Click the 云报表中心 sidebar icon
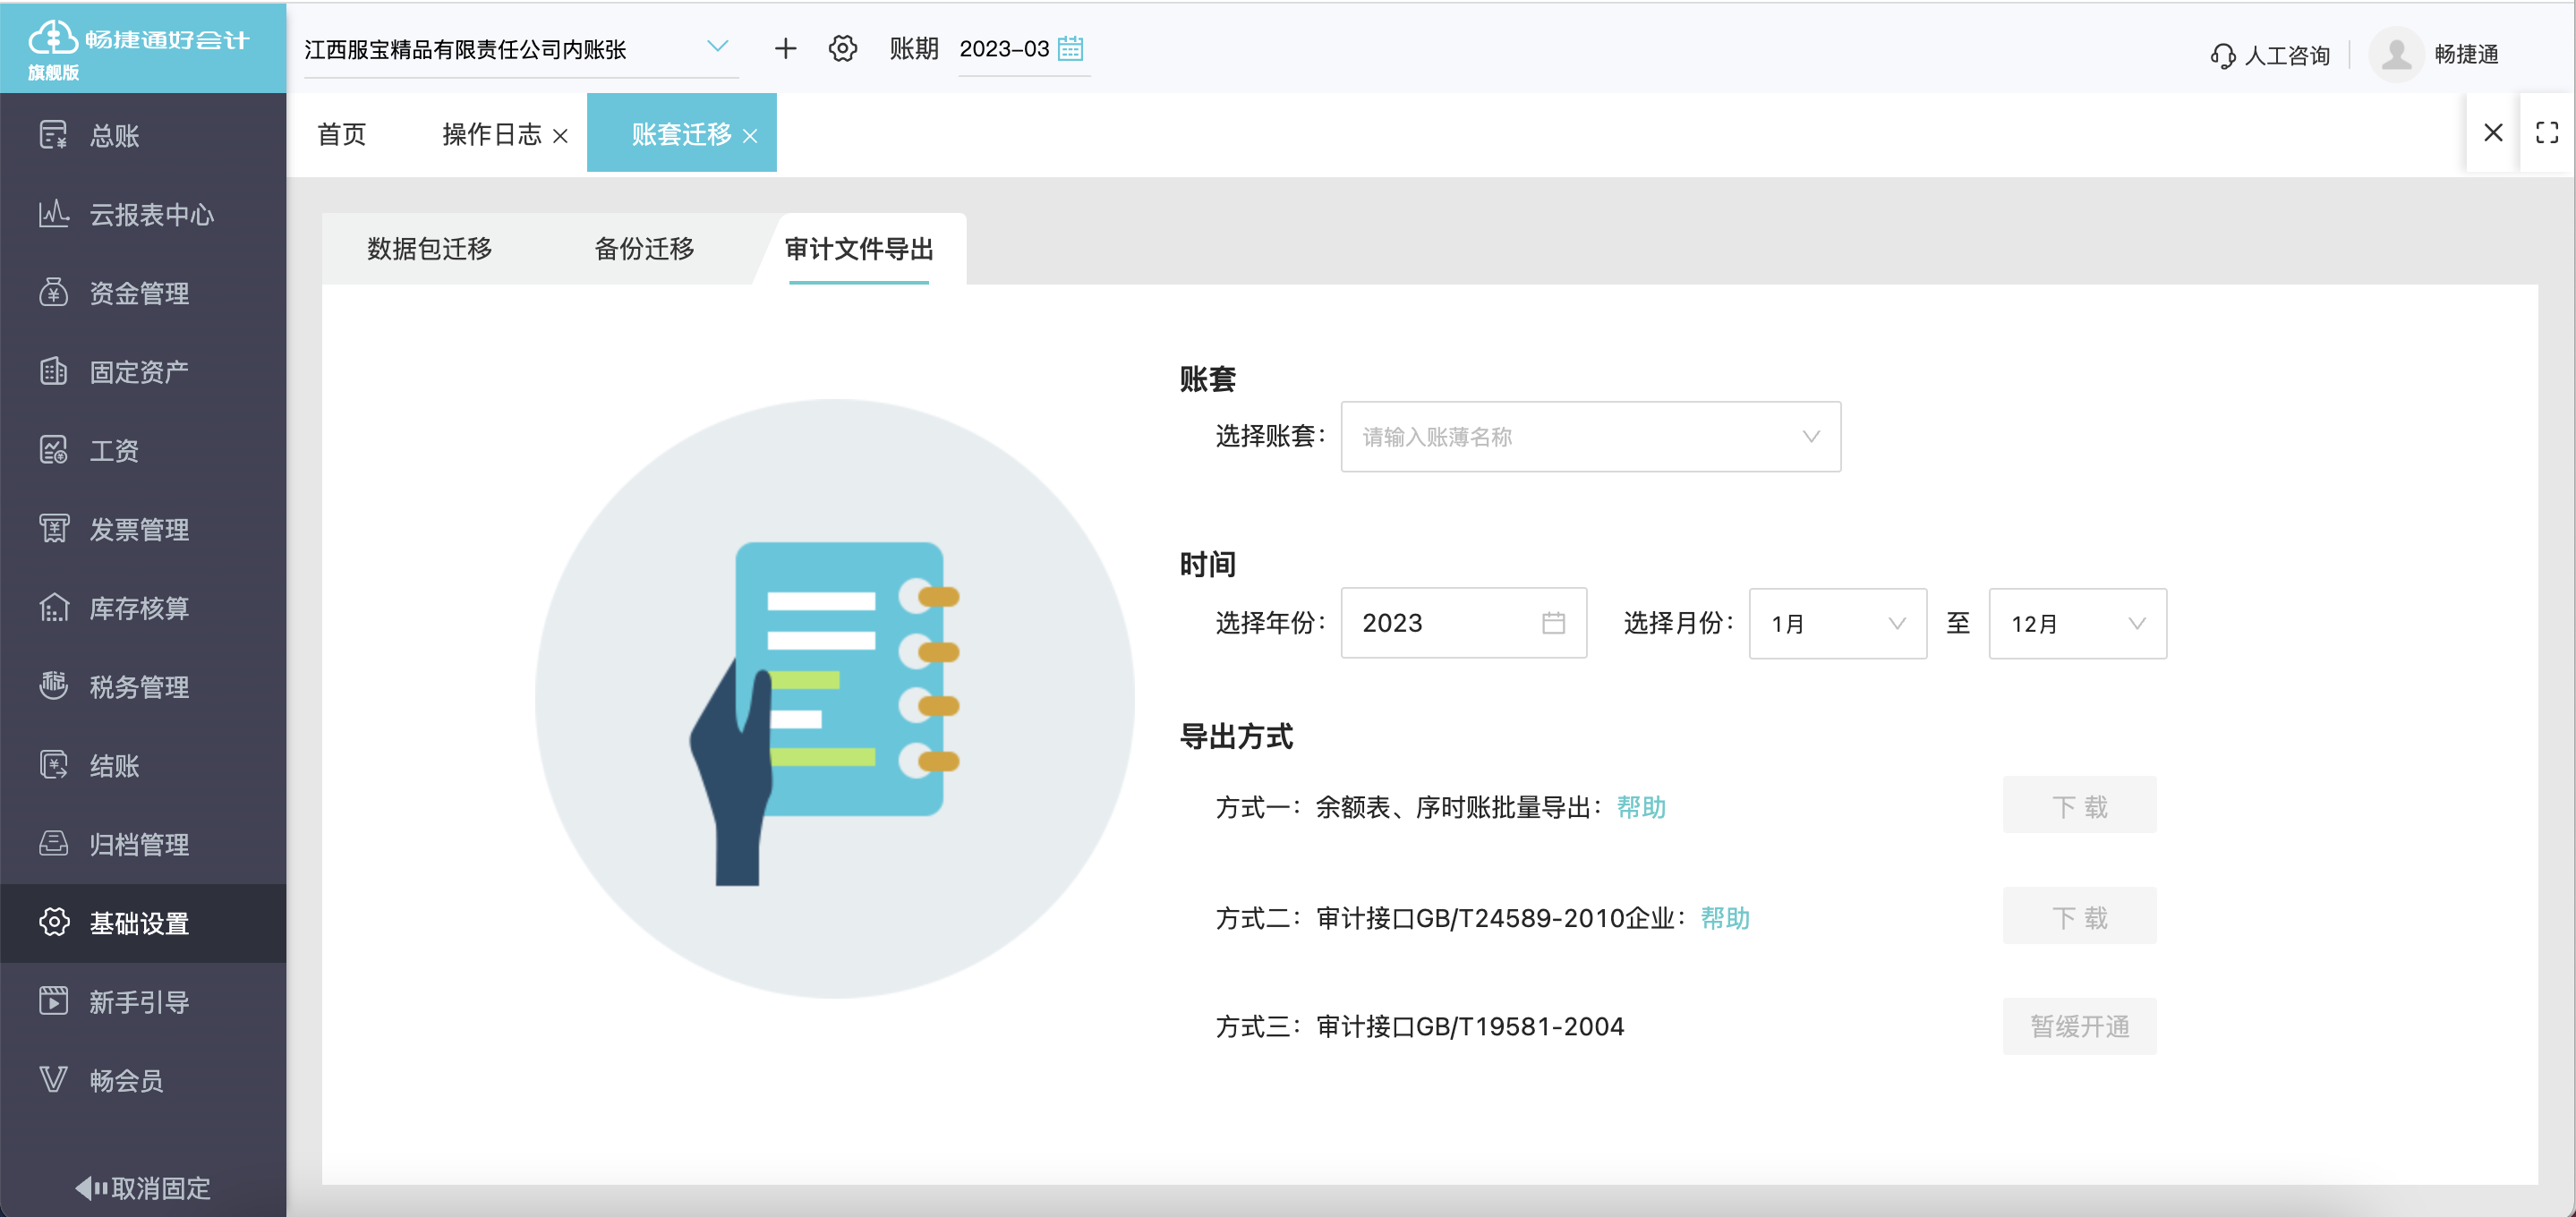This screenshot has height=1217, width=2576. (x=49, y=214)
